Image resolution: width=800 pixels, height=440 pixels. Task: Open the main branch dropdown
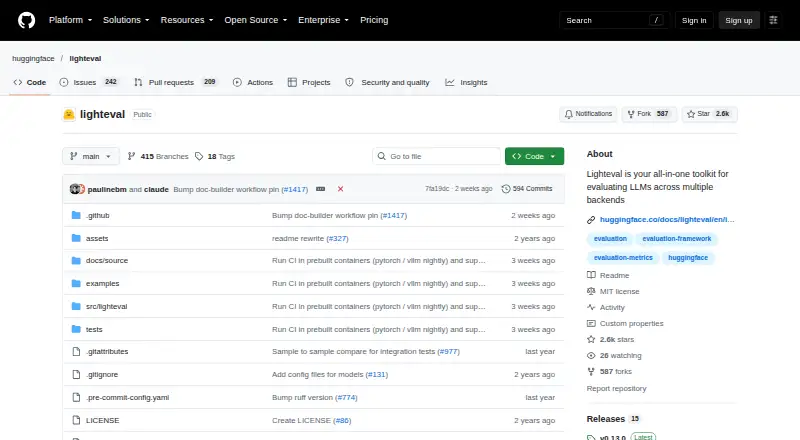coord(91,156)
